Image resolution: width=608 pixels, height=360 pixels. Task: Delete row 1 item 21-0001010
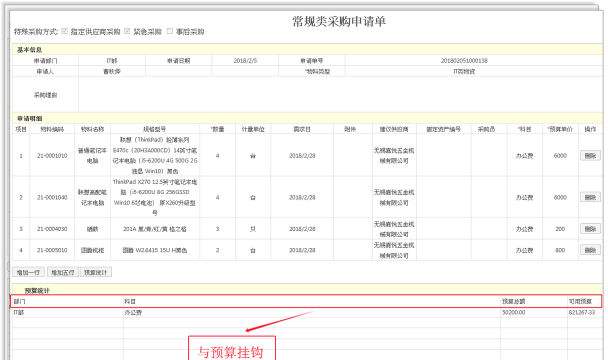590,156
